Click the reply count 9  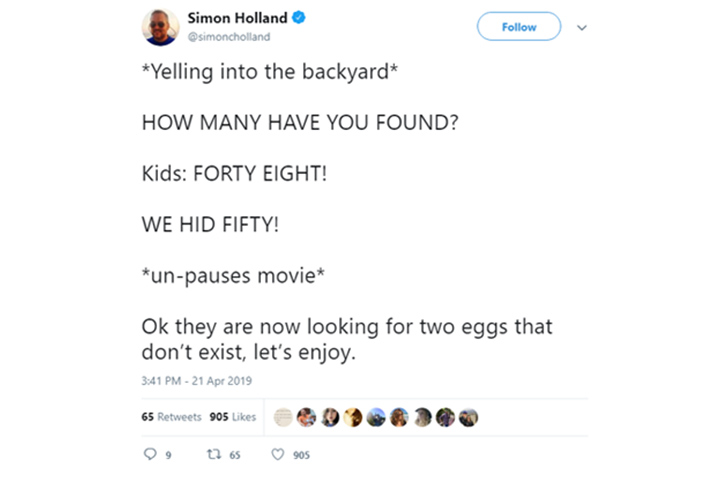169,455
